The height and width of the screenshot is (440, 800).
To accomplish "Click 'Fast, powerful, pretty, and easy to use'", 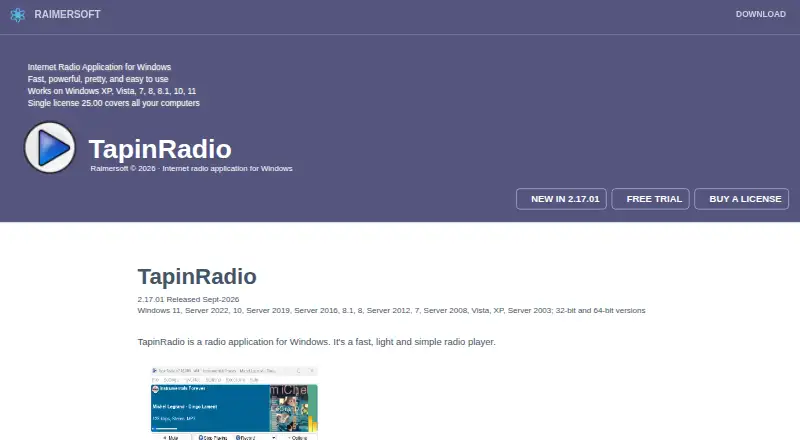I will (98, 79).
